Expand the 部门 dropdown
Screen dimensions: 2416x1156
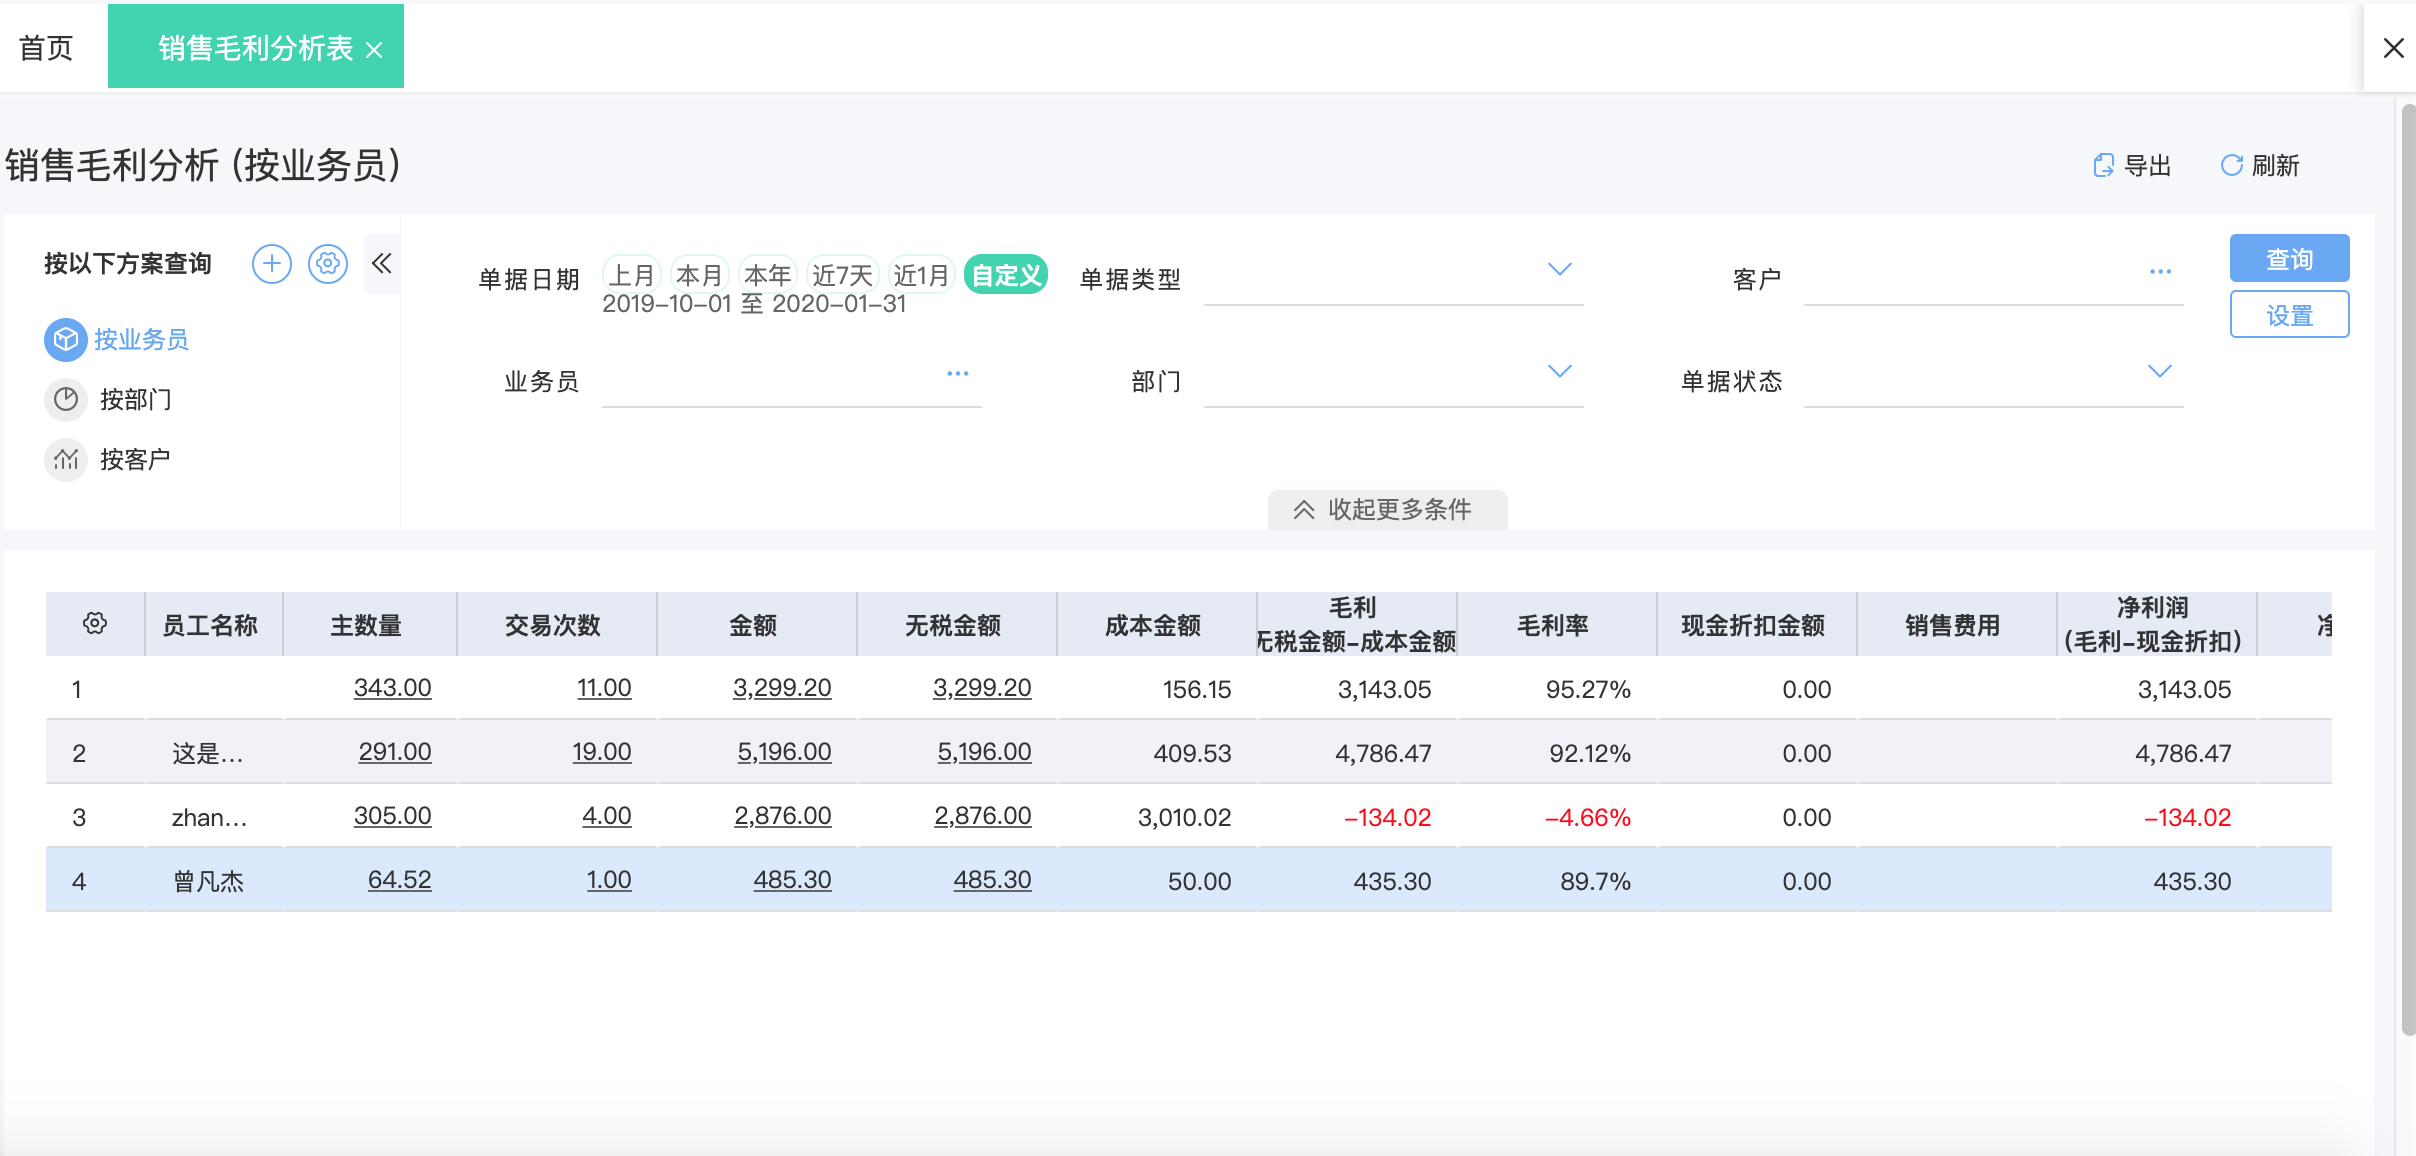[x=1556, y=376]
